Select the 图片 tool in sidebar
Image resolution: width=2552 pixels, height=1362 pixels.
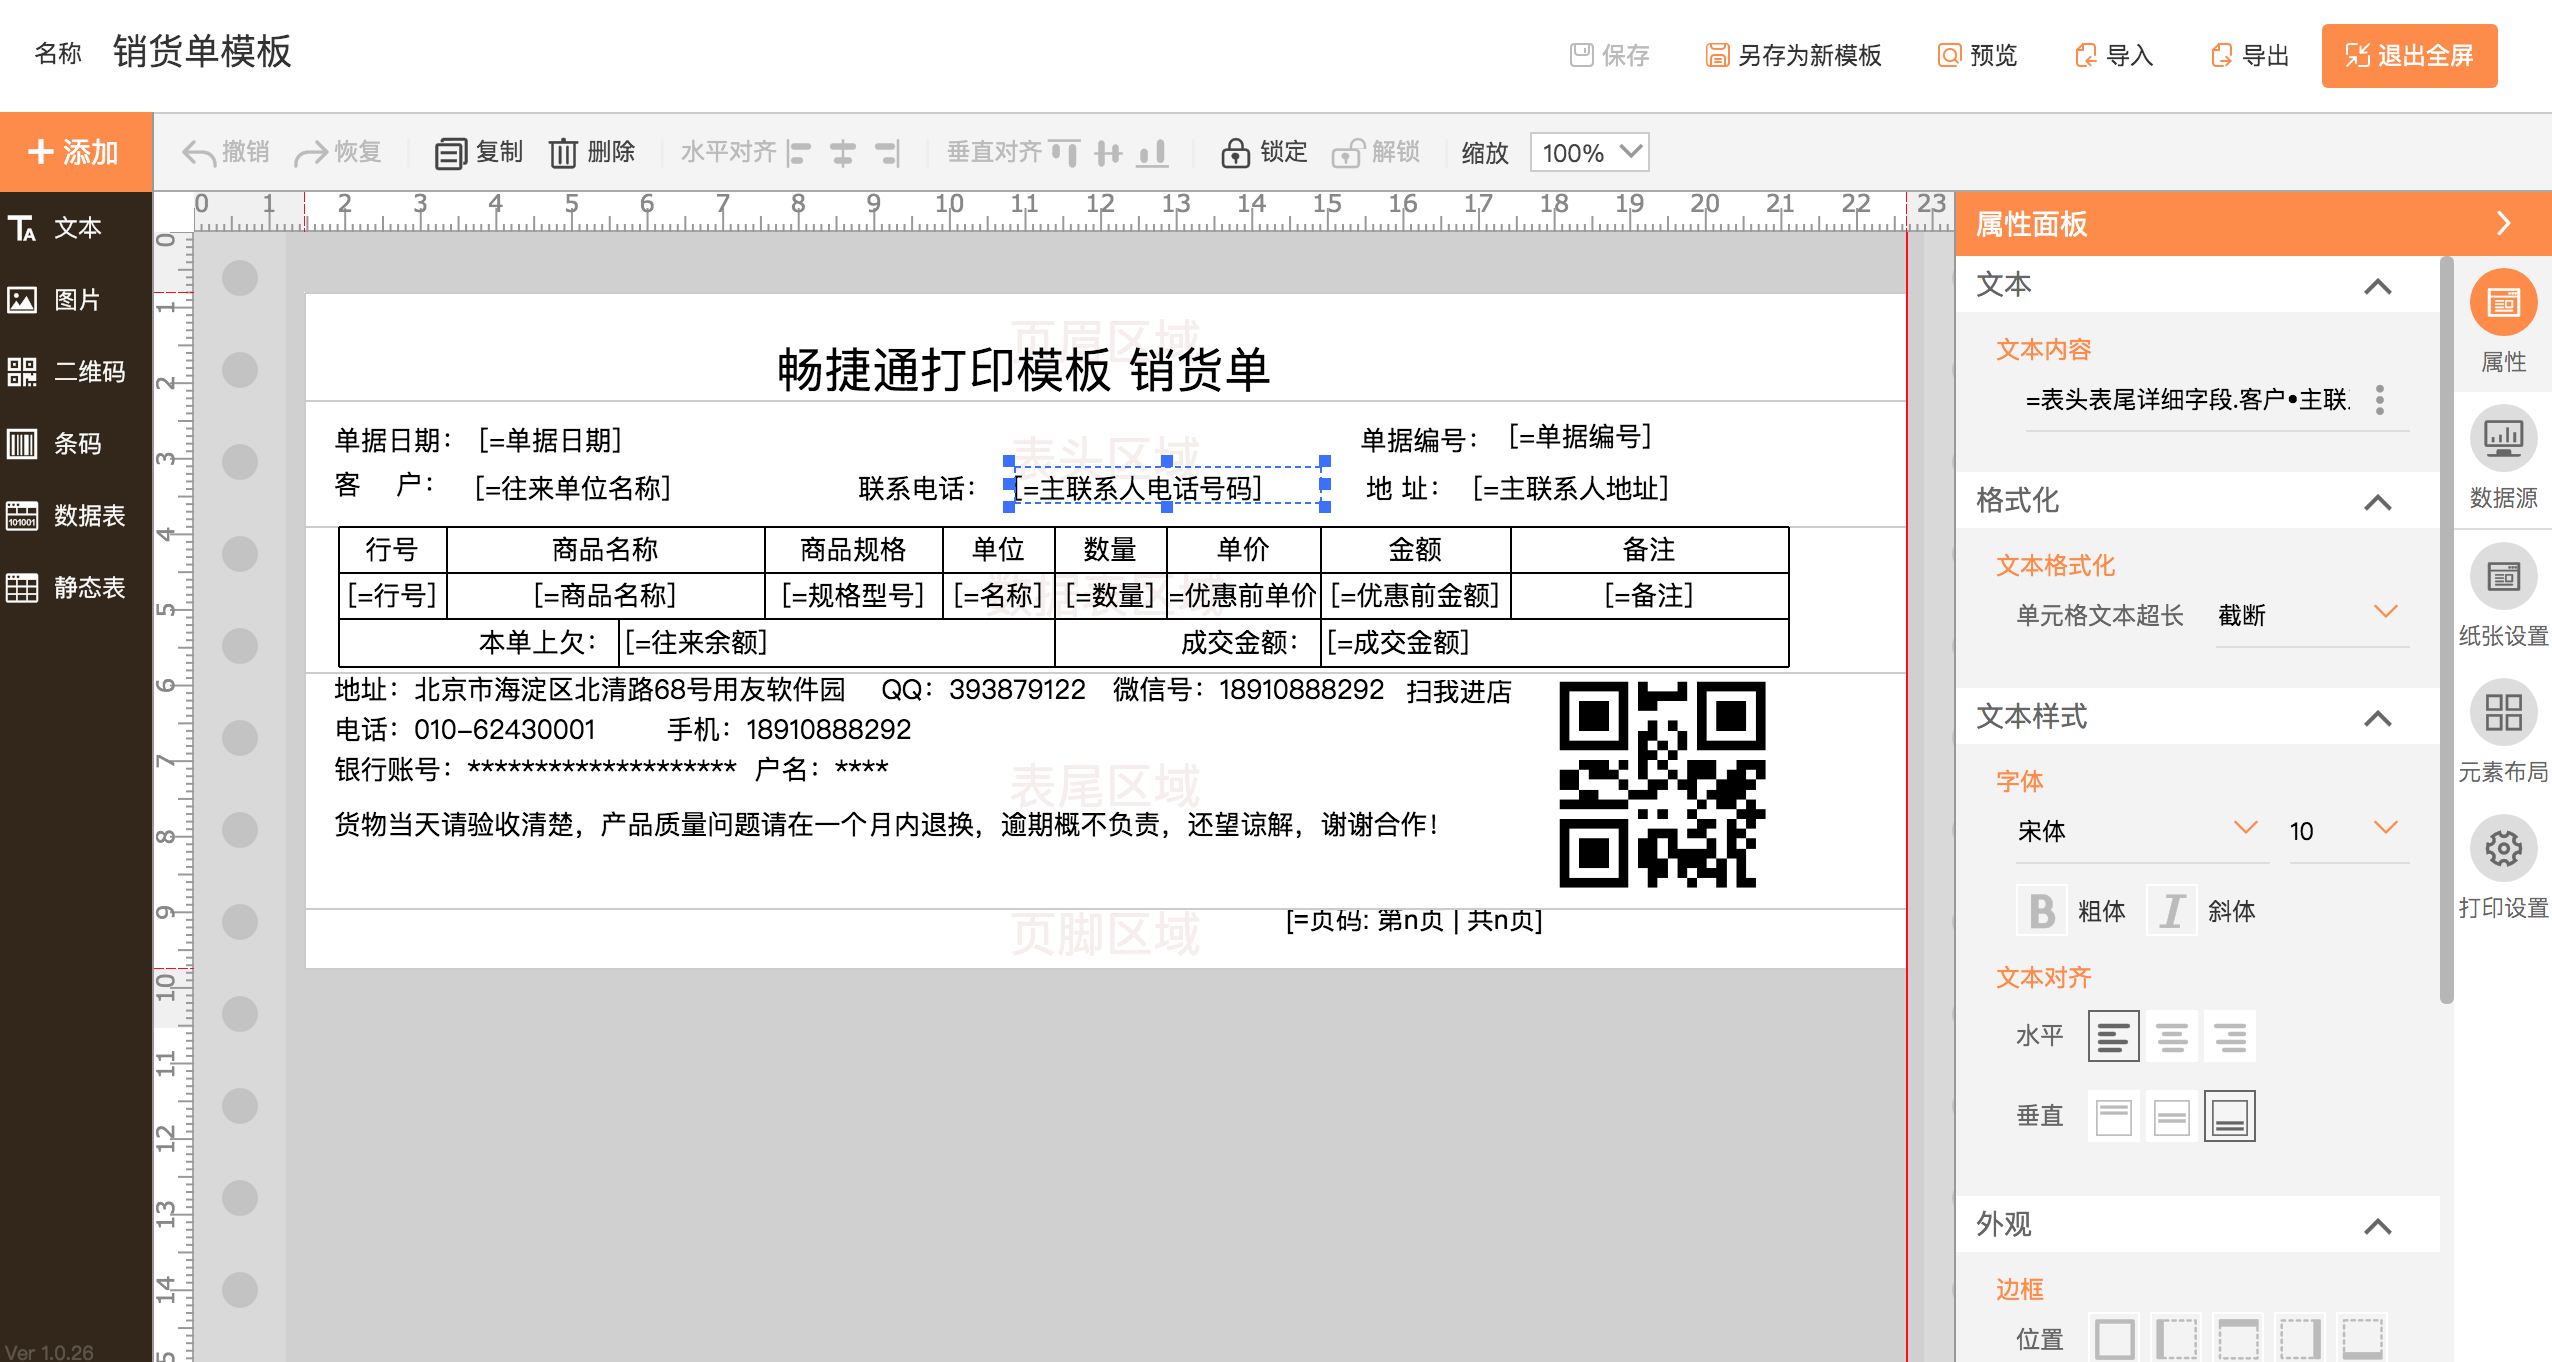(76, 299)
